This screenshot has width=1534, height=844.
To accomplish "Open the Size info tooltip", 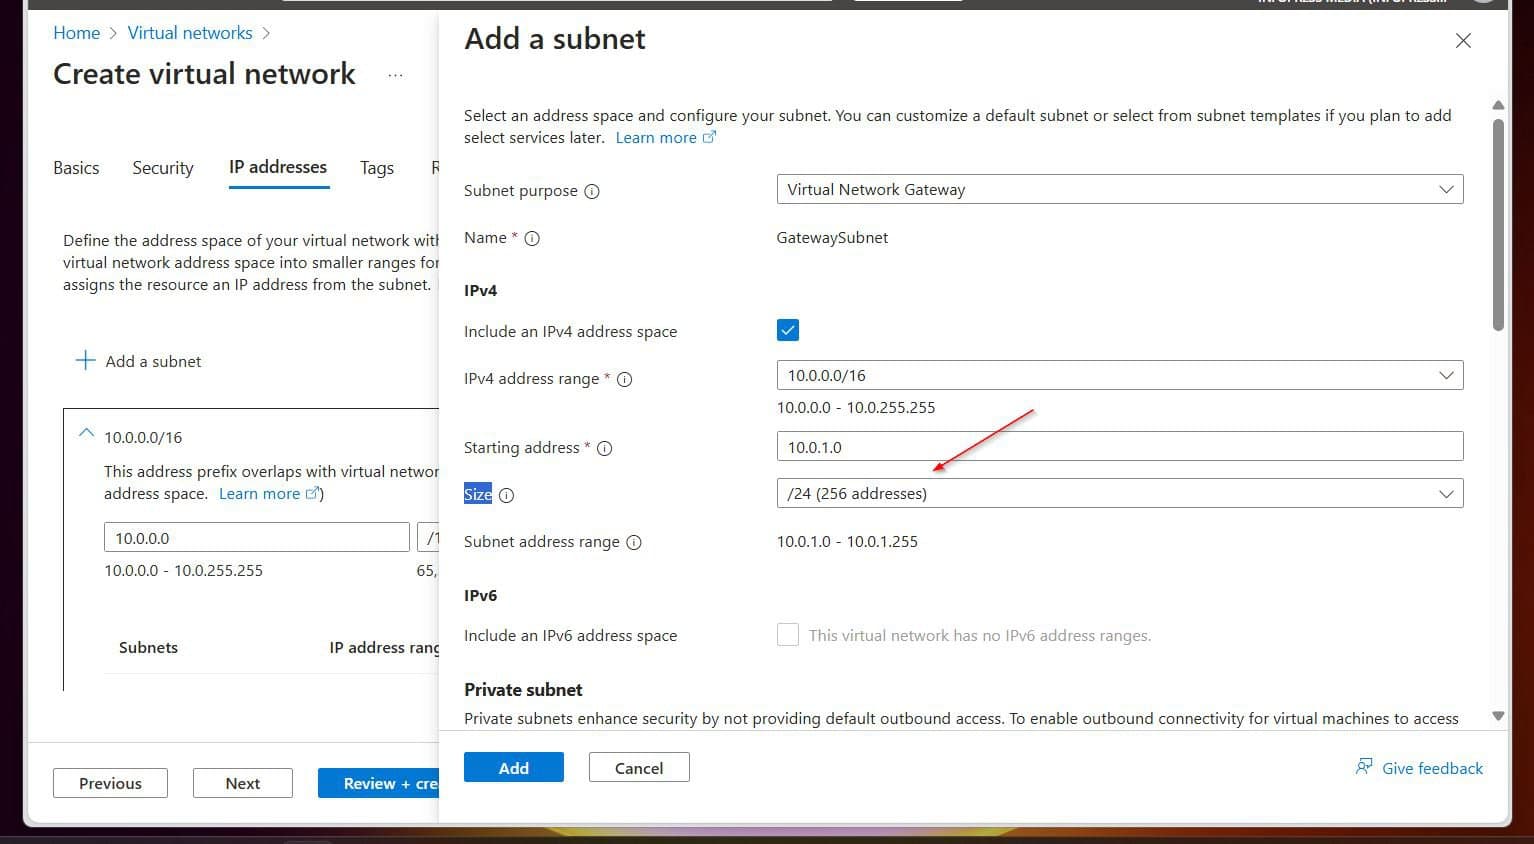I will coord(507,494).
